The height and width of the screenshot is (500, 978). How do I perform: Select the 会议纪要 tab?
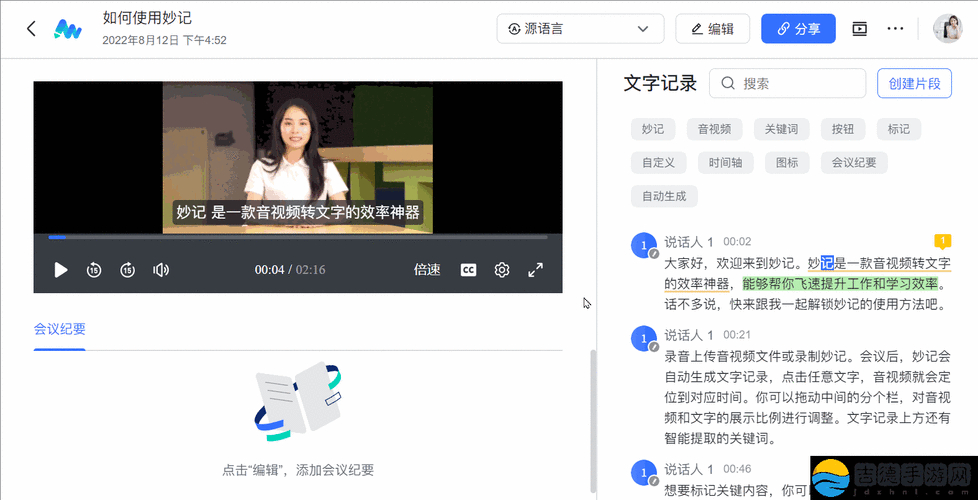pos(60,328)
